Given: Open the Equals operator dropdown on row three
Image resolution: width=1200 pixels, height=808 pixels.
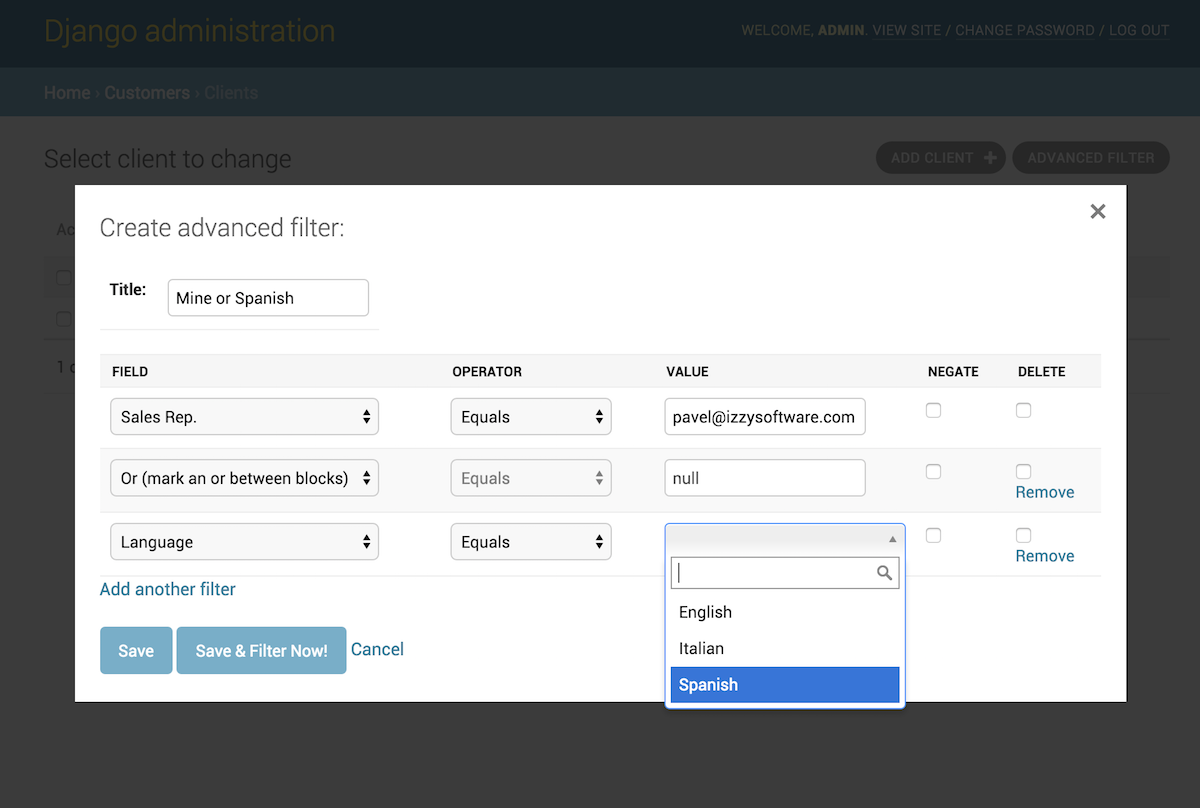Looking at the screenshot, I should (x=530, y=541).
